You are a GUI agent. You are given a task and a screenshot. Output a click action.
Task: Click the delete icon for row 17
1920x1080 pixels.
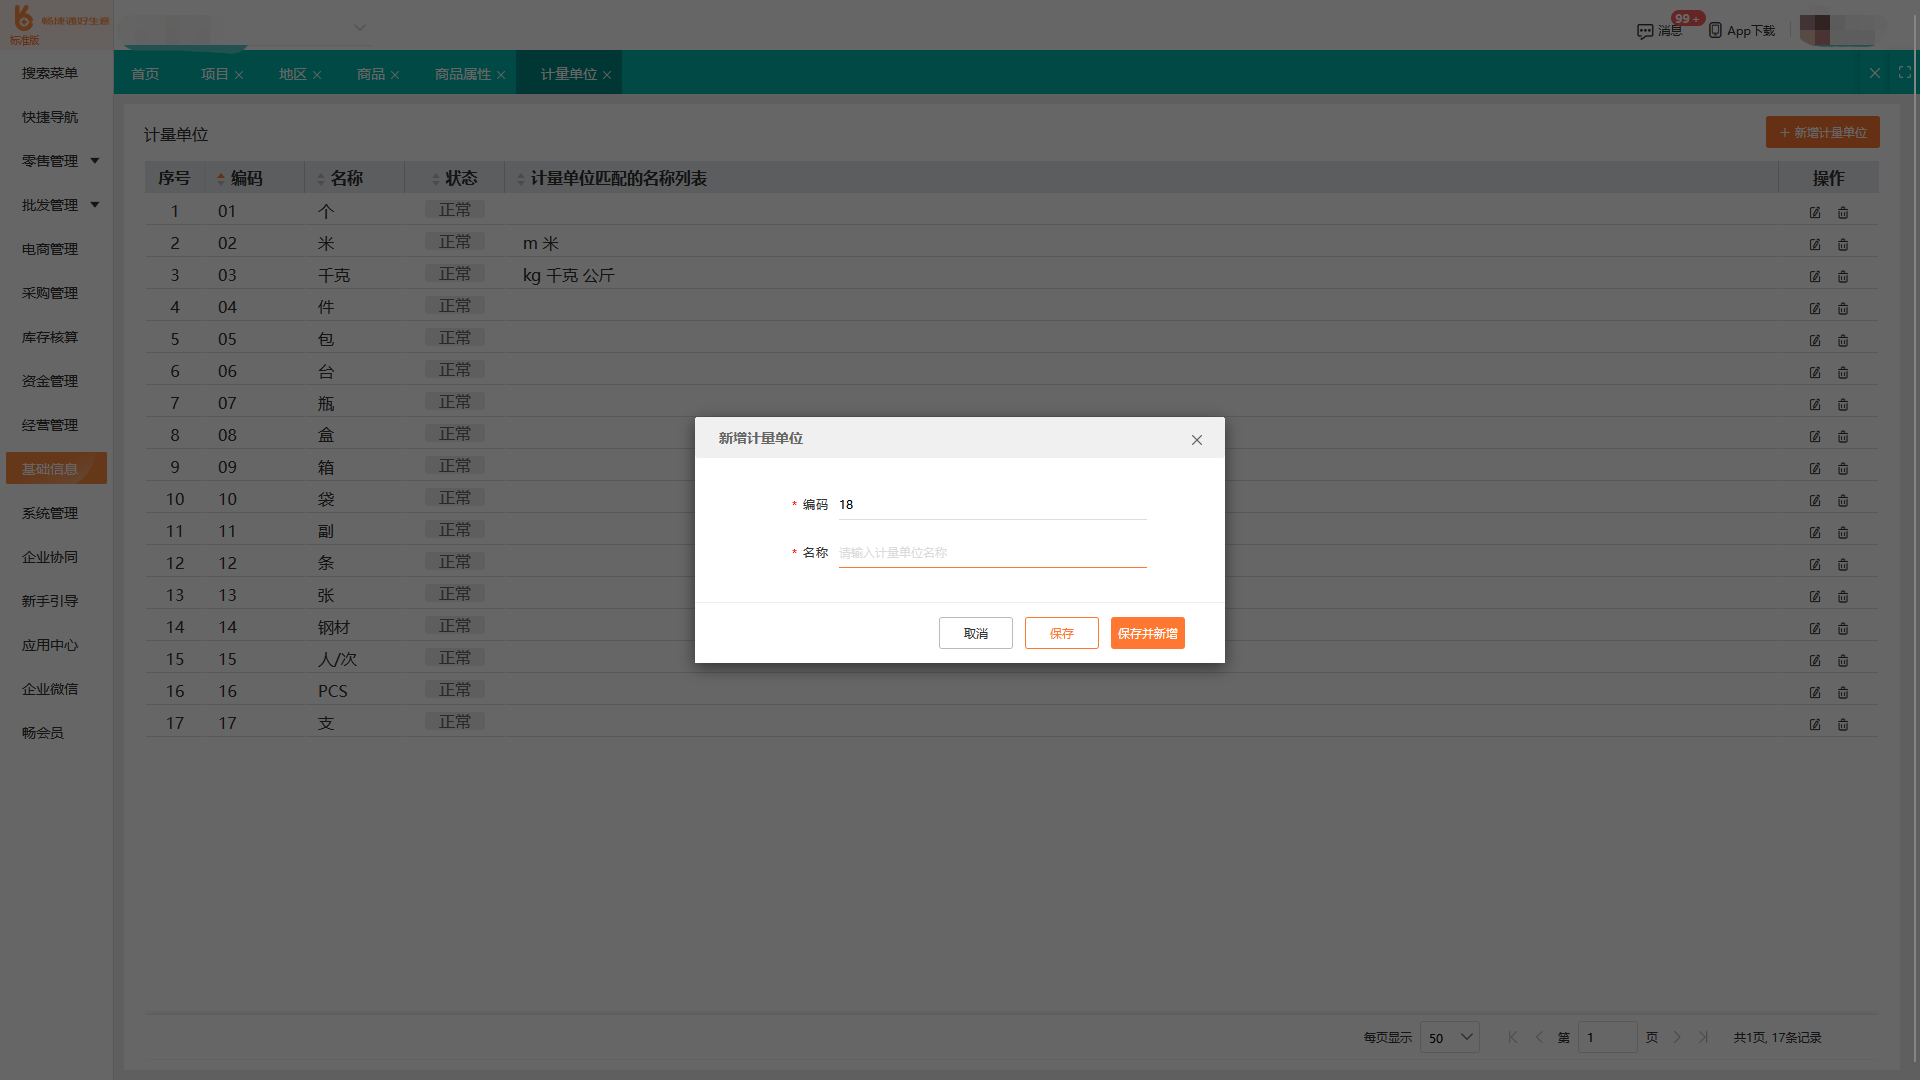point(1842,724)
